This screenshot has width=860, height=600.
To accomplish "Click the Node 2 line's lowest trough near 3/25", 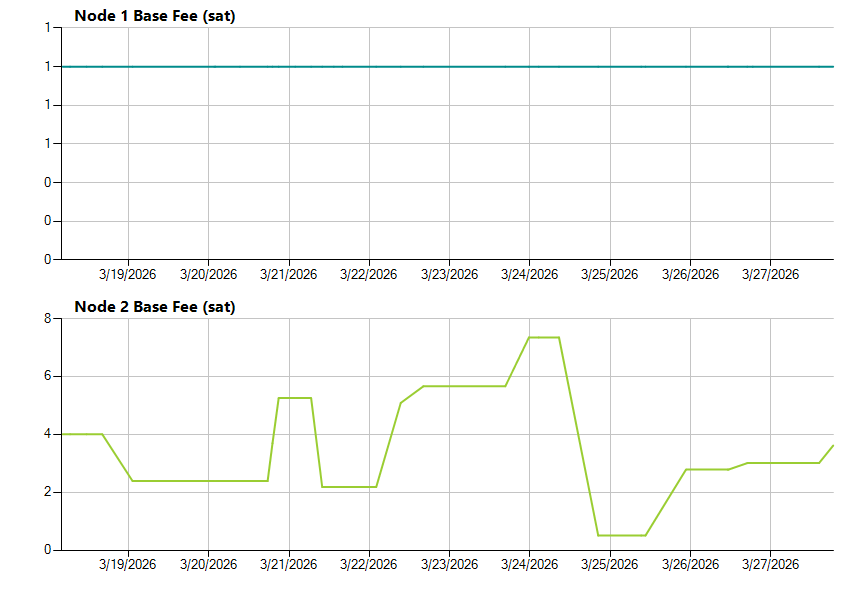I will pyautogui.click(x=621, y=535).
